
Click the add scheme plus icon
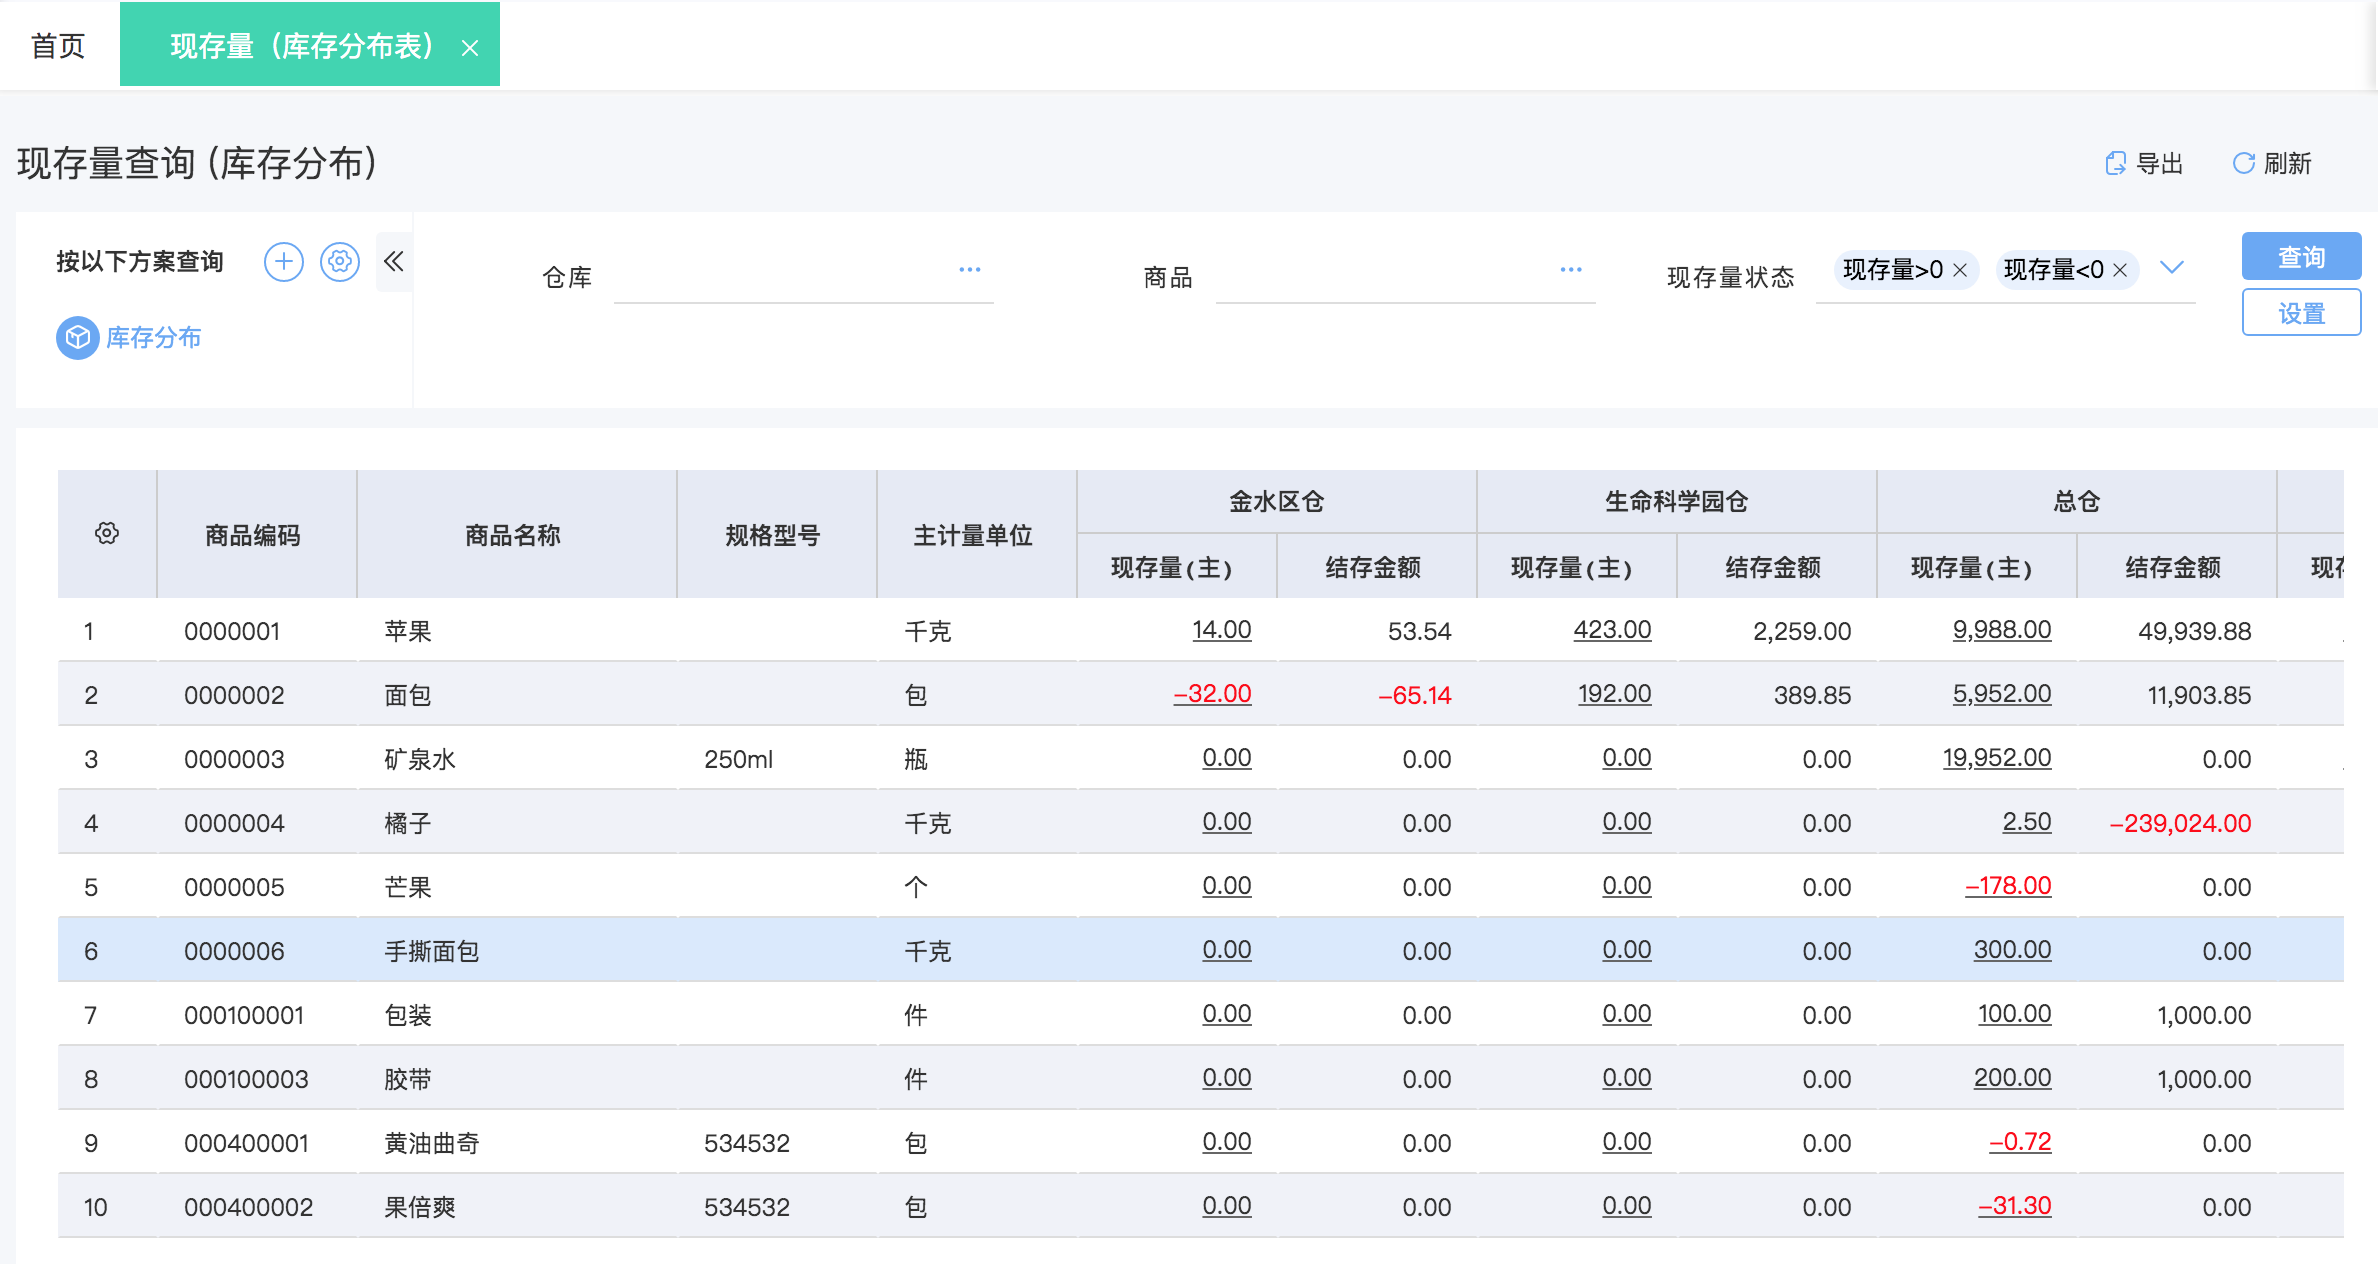pos(285,261)
